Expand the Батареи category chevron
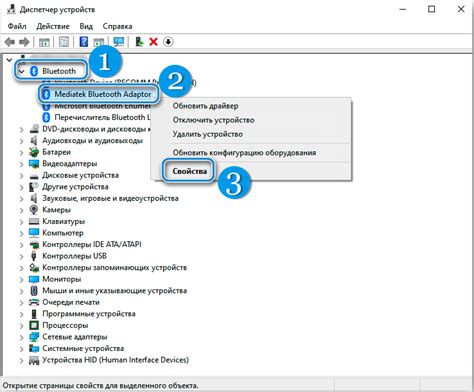The height and width of the screenshot is (392, 474). coord(22,152)
